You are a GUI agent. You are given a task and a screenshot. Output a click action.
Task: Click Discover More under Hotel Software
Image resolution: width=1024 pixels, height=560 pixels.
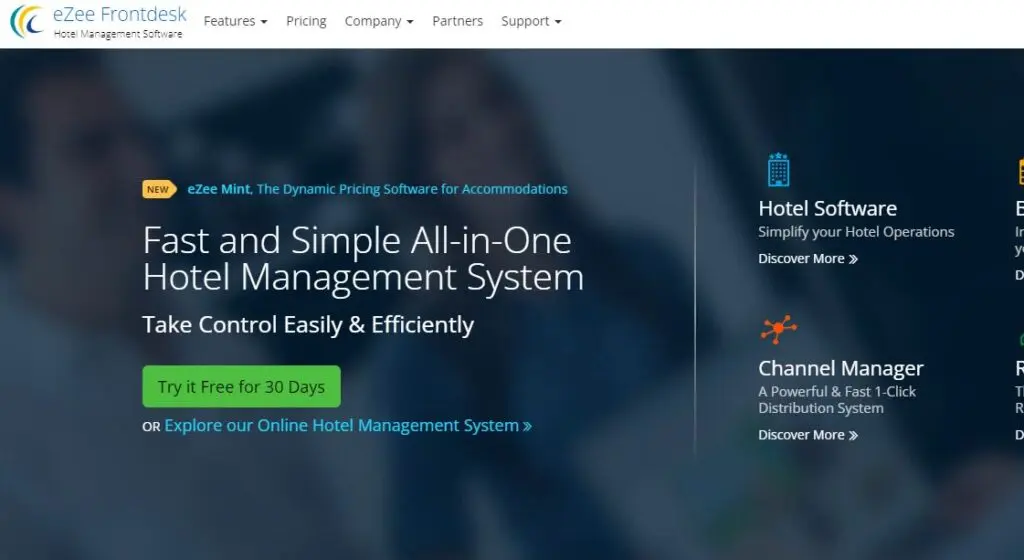808,259
